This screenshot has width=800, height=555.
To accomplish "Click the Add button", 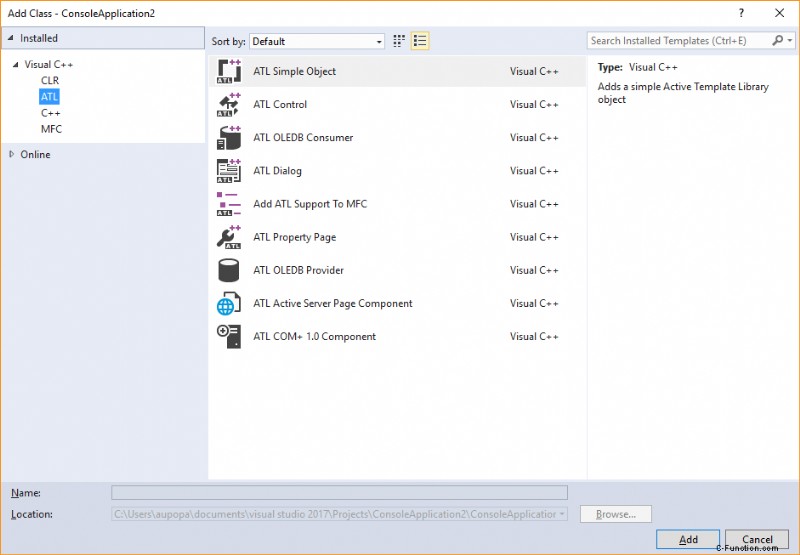I will [x=688, y=539].
